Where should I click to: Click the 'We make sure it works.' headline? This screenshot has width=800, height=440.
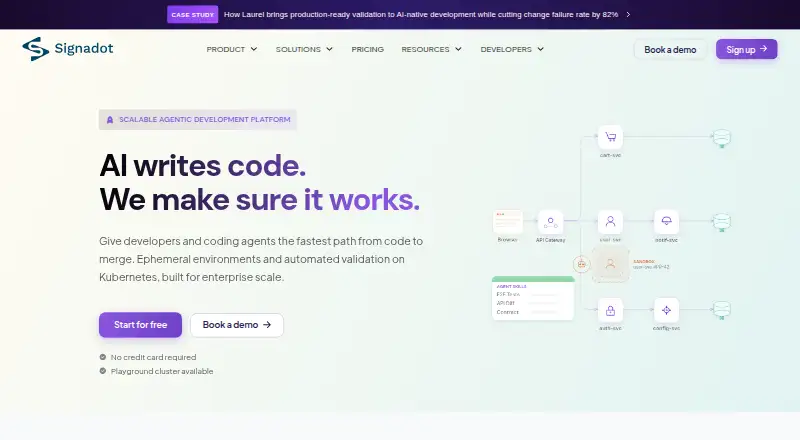(x=259, y=199)
